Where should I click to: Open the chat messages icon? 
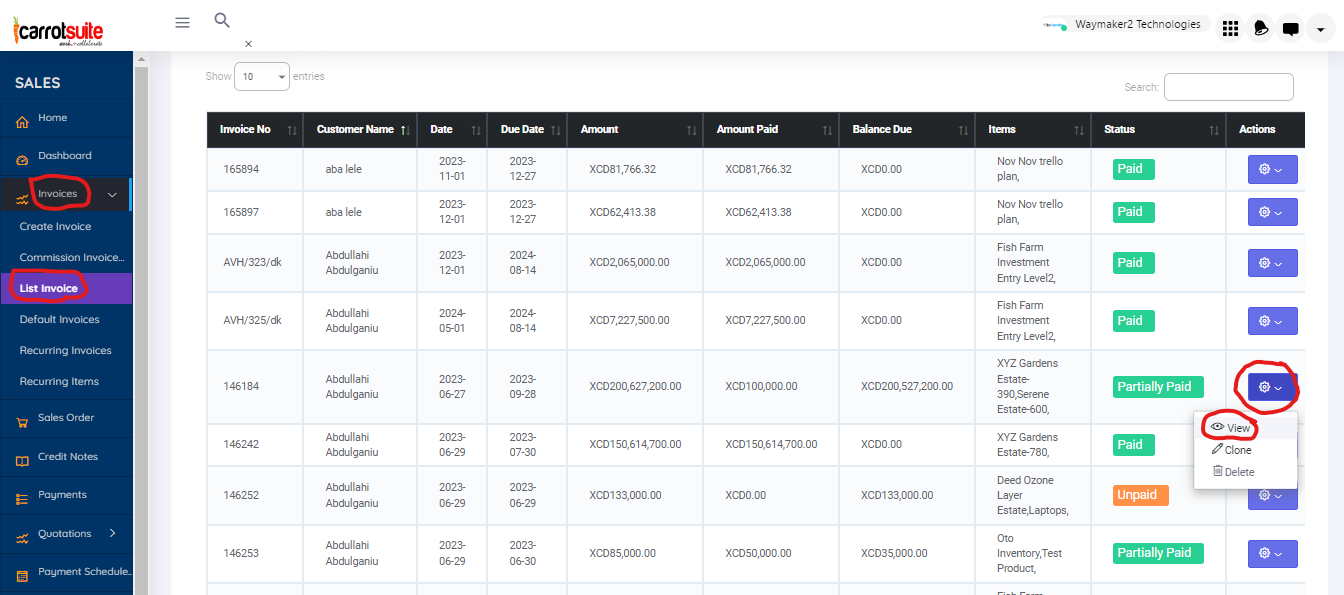1291,29
